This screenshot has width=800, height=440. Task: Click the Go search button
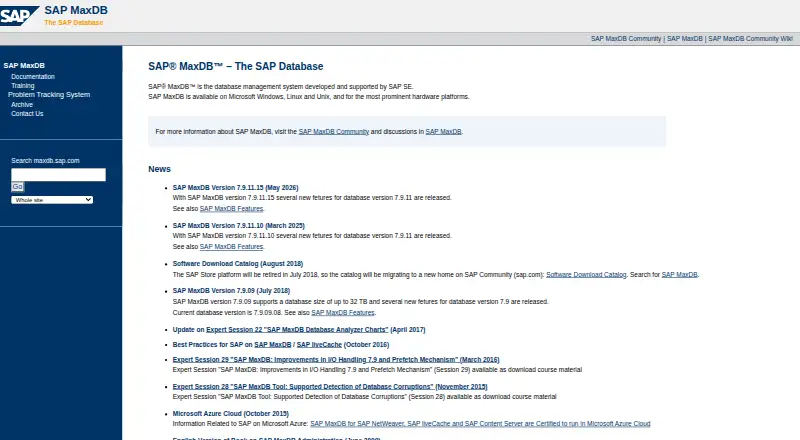(17, 187)
